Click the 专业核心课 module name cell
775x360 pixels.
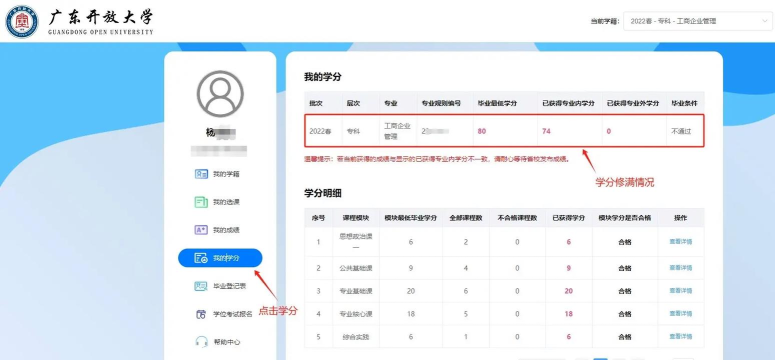(356, 314)
